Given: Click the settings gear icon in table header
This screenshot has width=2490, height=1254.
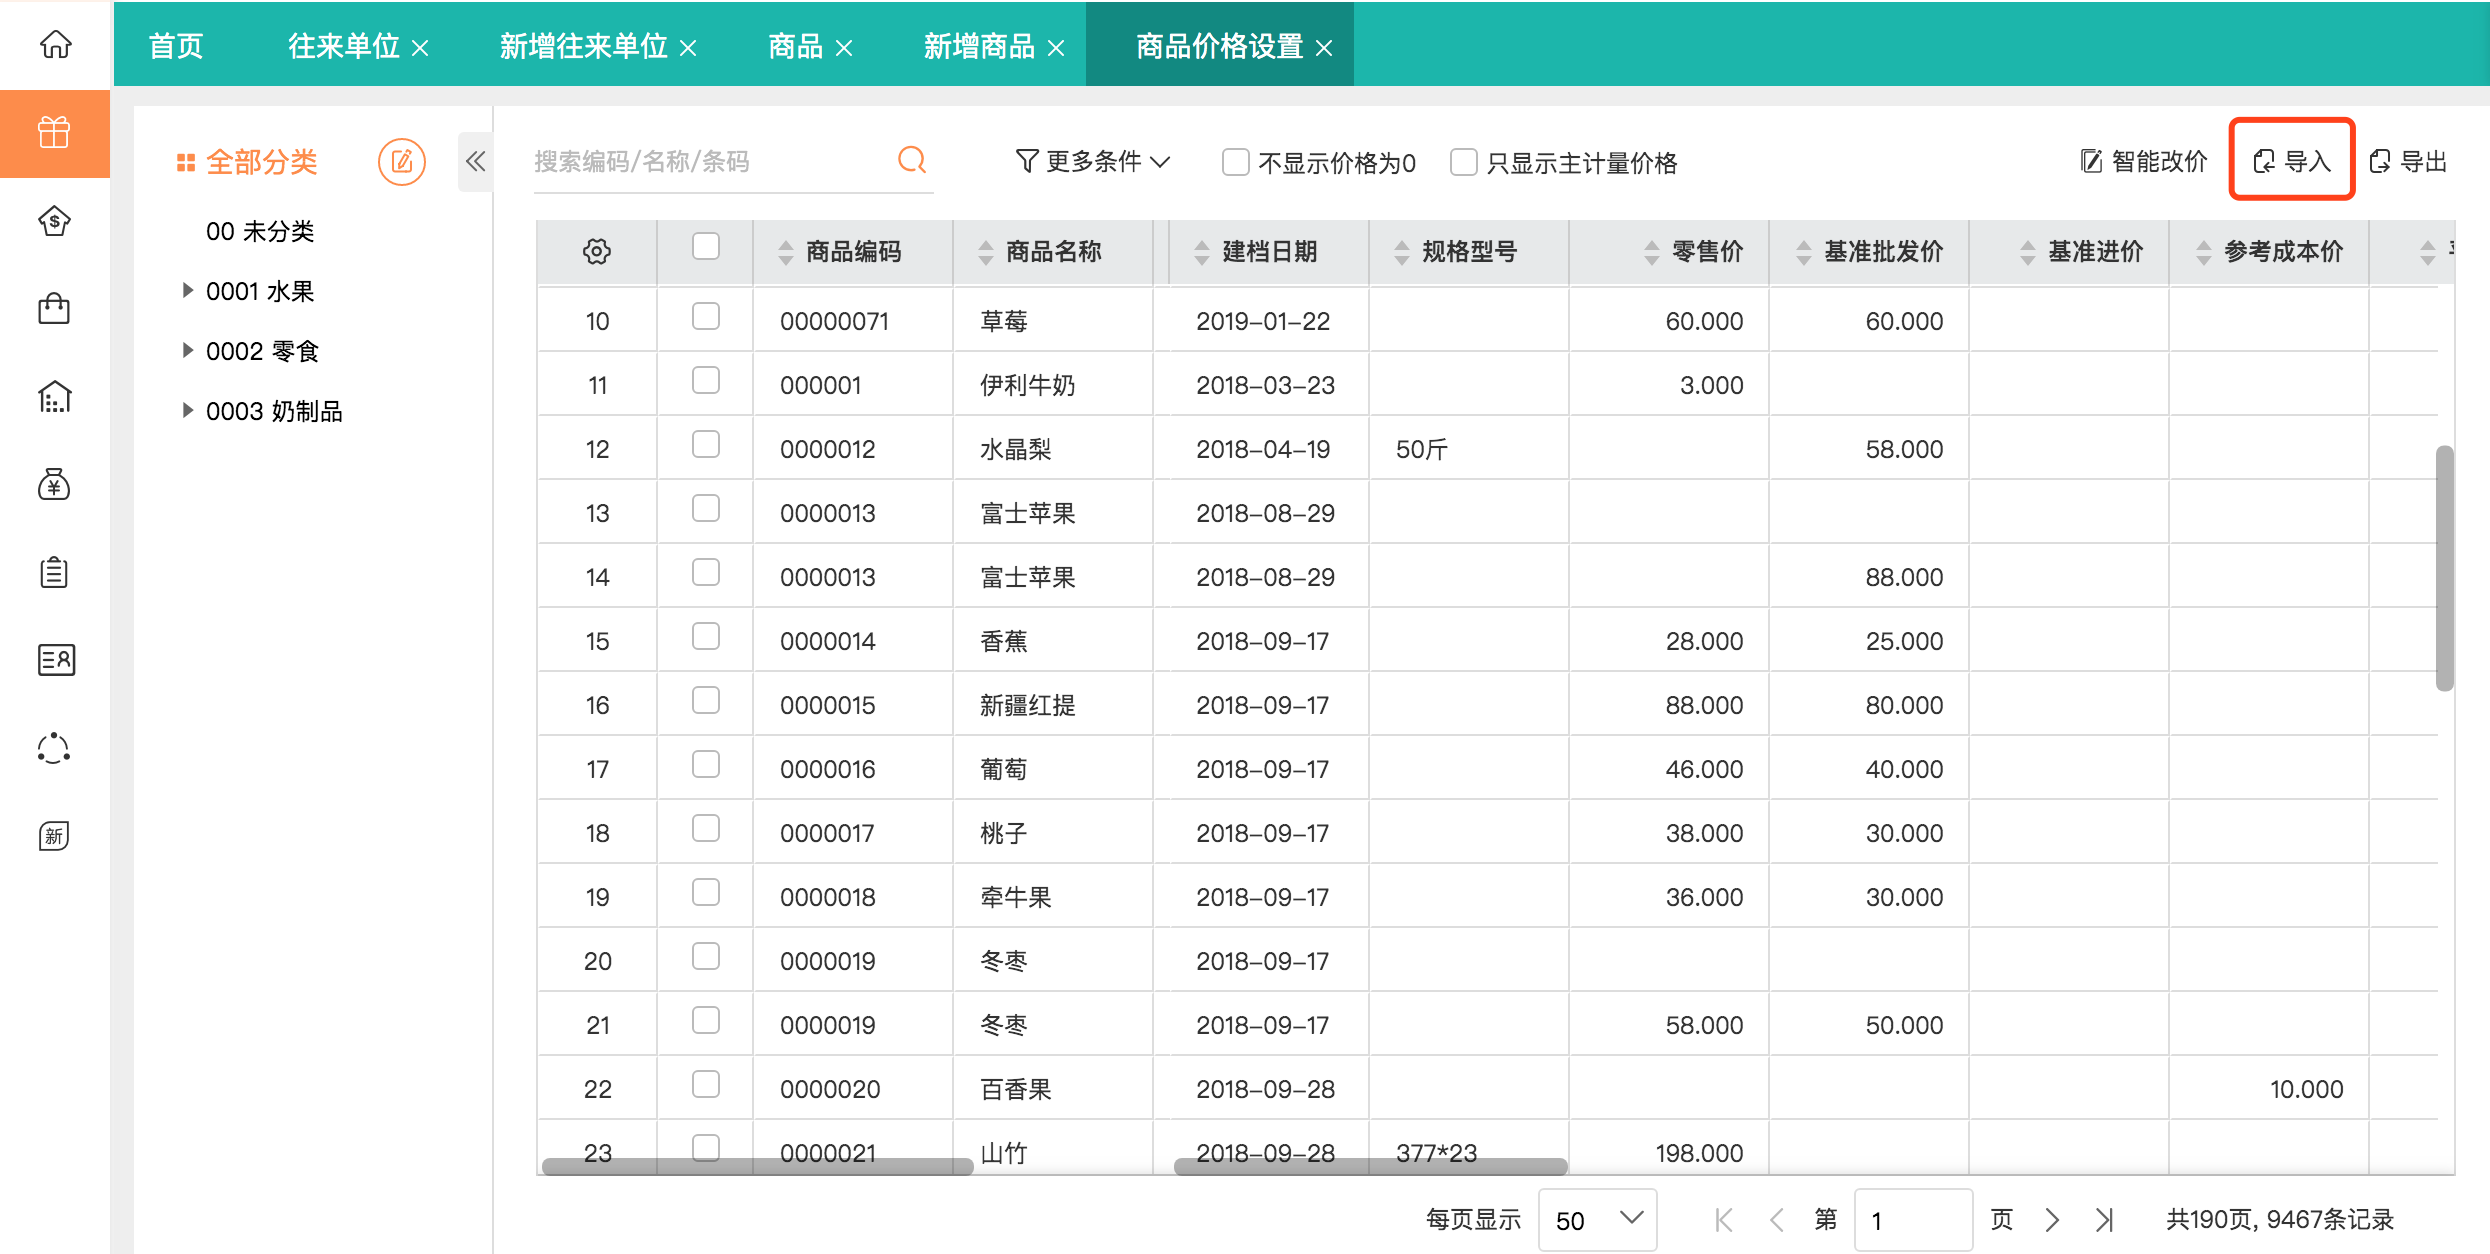Looking at the screenshot, I should tap(597, 251).
